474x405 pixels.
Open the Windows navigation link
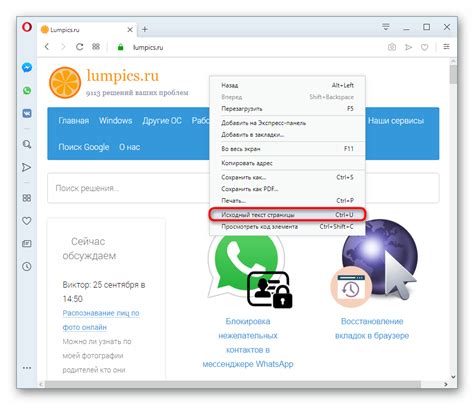click(115, 121)
